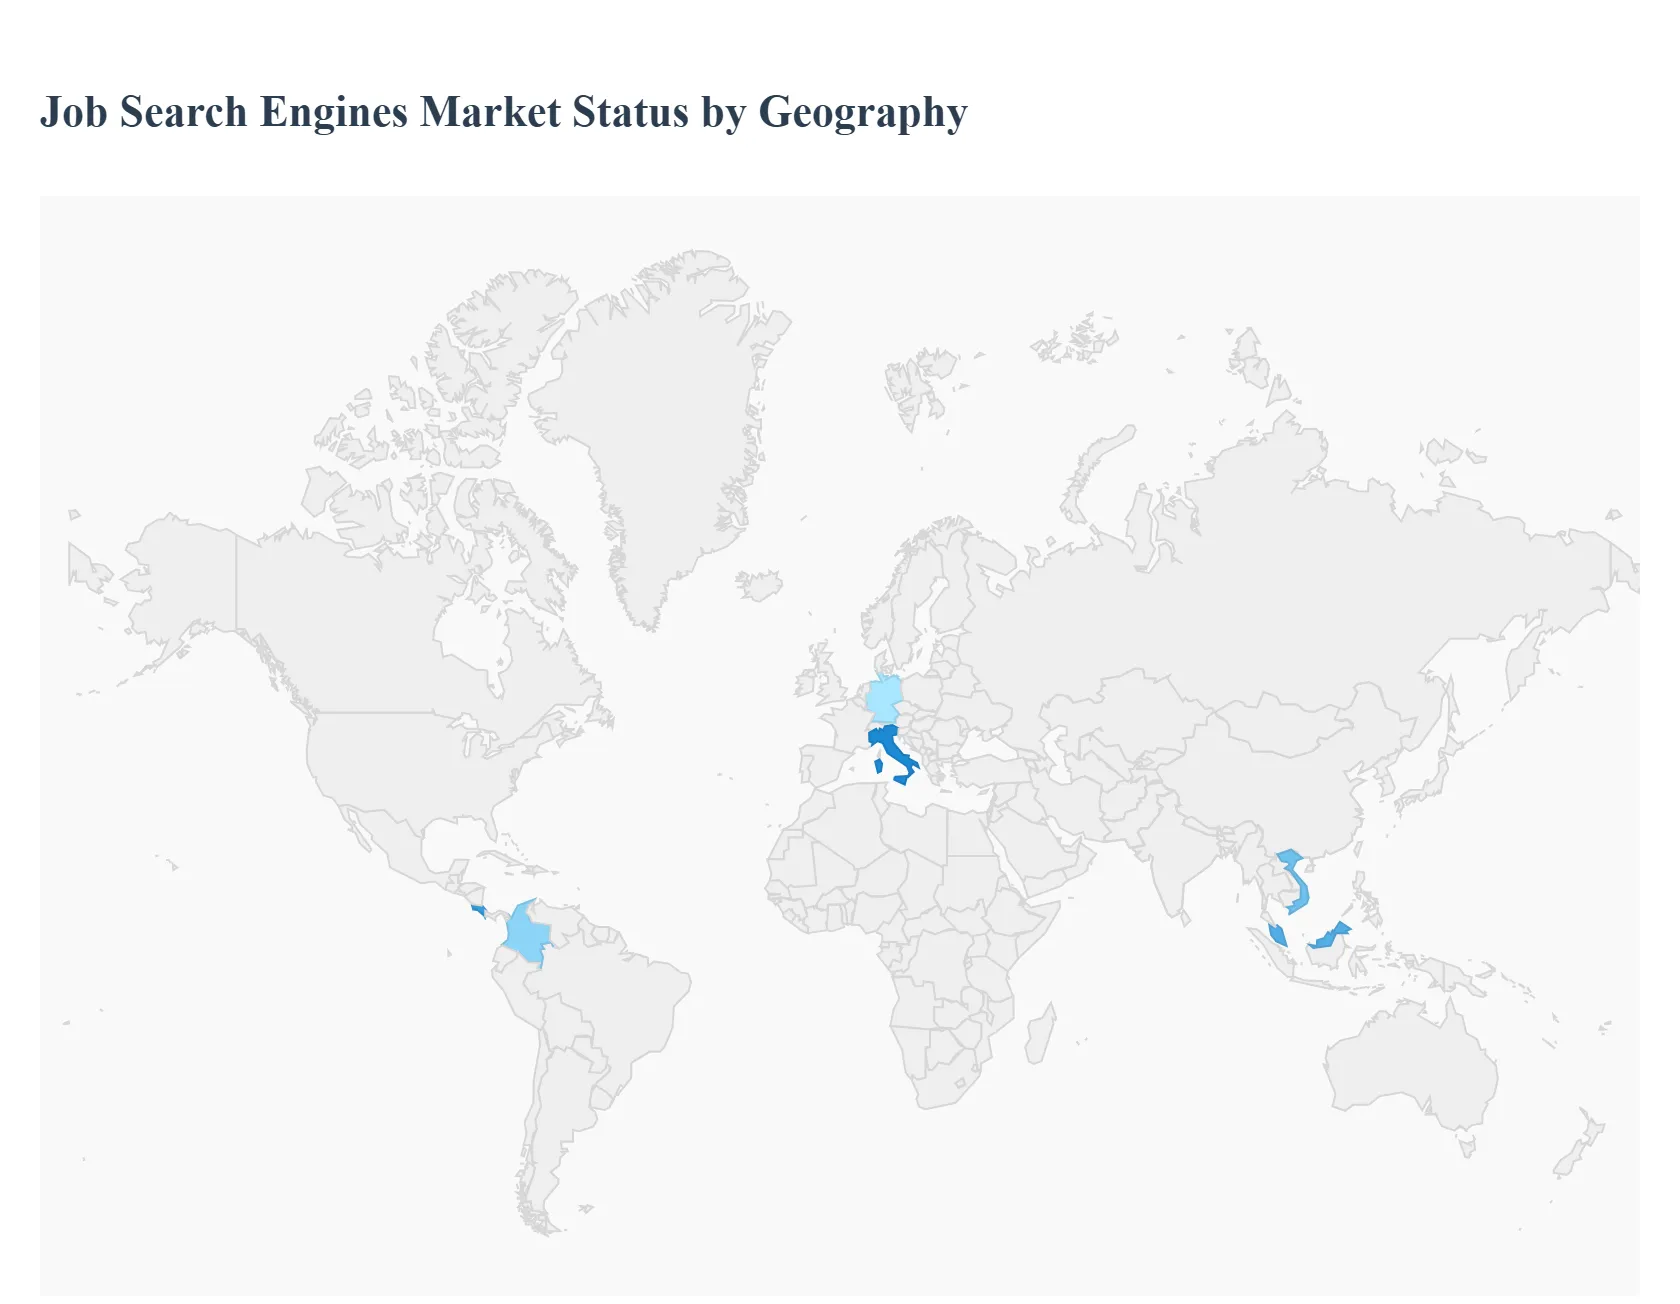This screenshot has width=1680, height=1304.
Task: Click the Job Search Engines Market Status heading
Action: pyautogui.click(x=503, y=113)
